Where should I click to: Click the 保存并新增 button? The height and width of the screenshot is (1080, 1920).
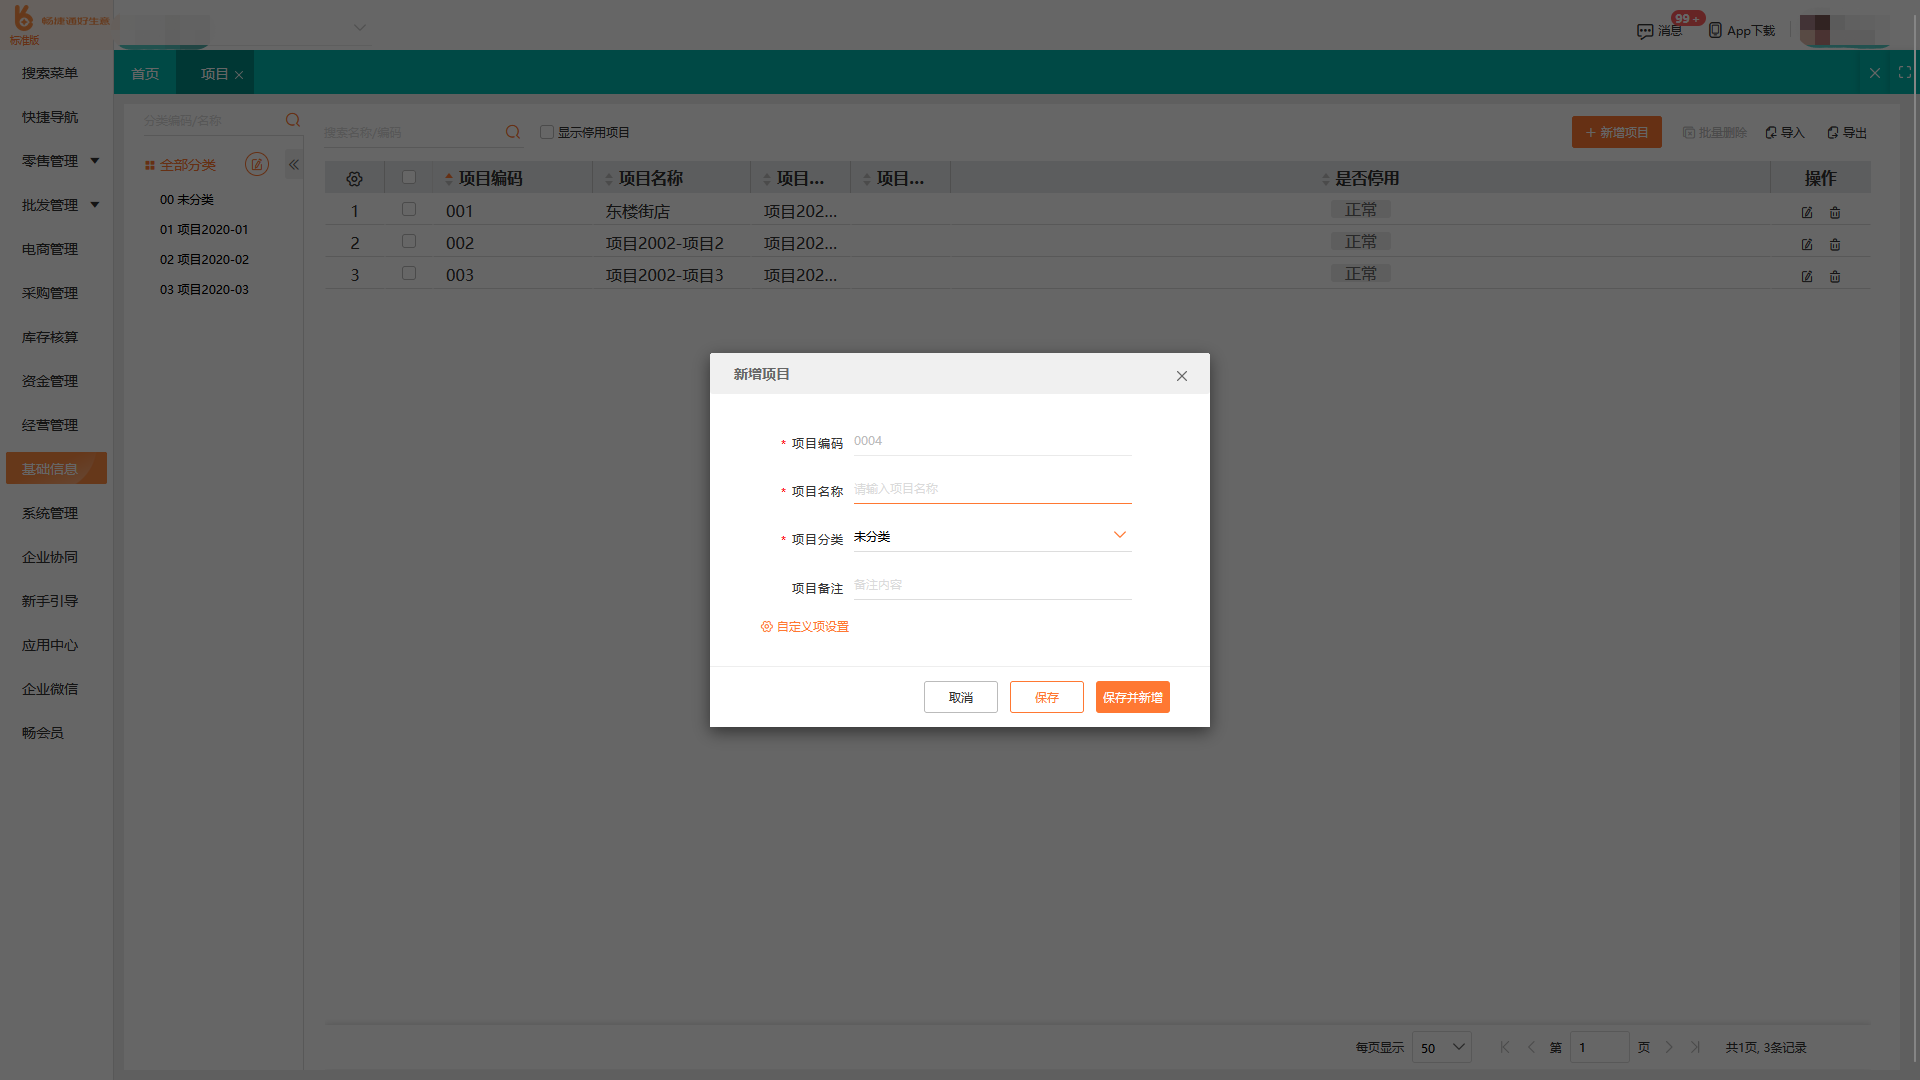(x=1133, y=696)
